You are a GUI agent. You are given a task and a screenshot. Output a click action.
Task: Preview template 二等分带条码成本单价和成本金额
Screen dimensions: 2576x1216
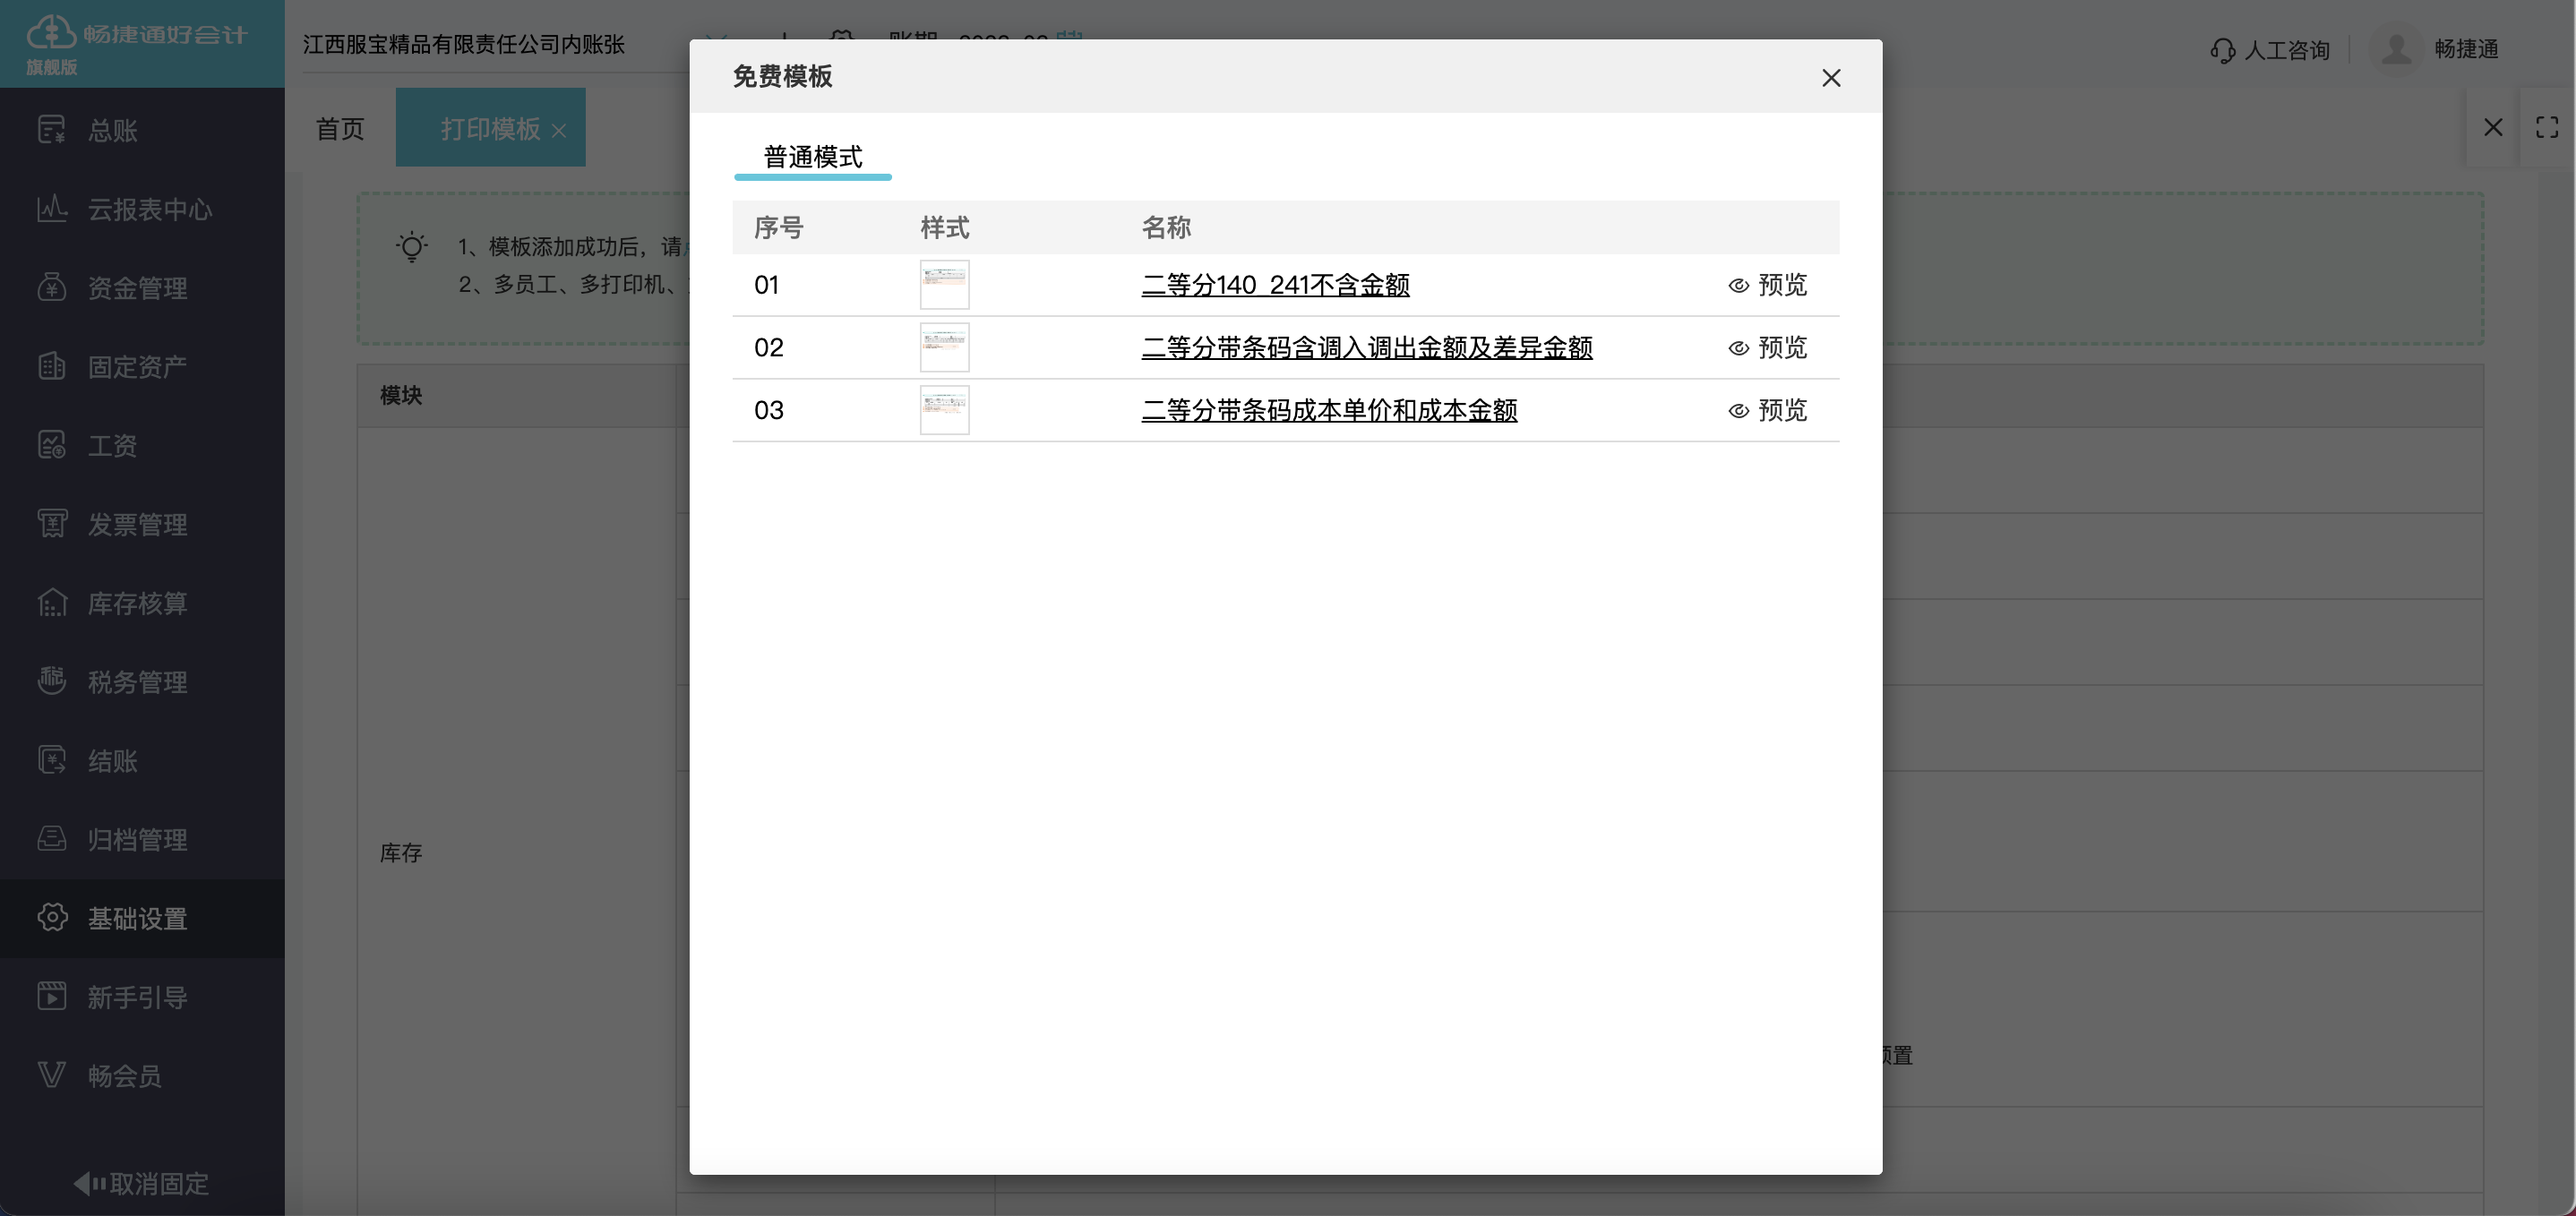click(x=1768, y=409)
